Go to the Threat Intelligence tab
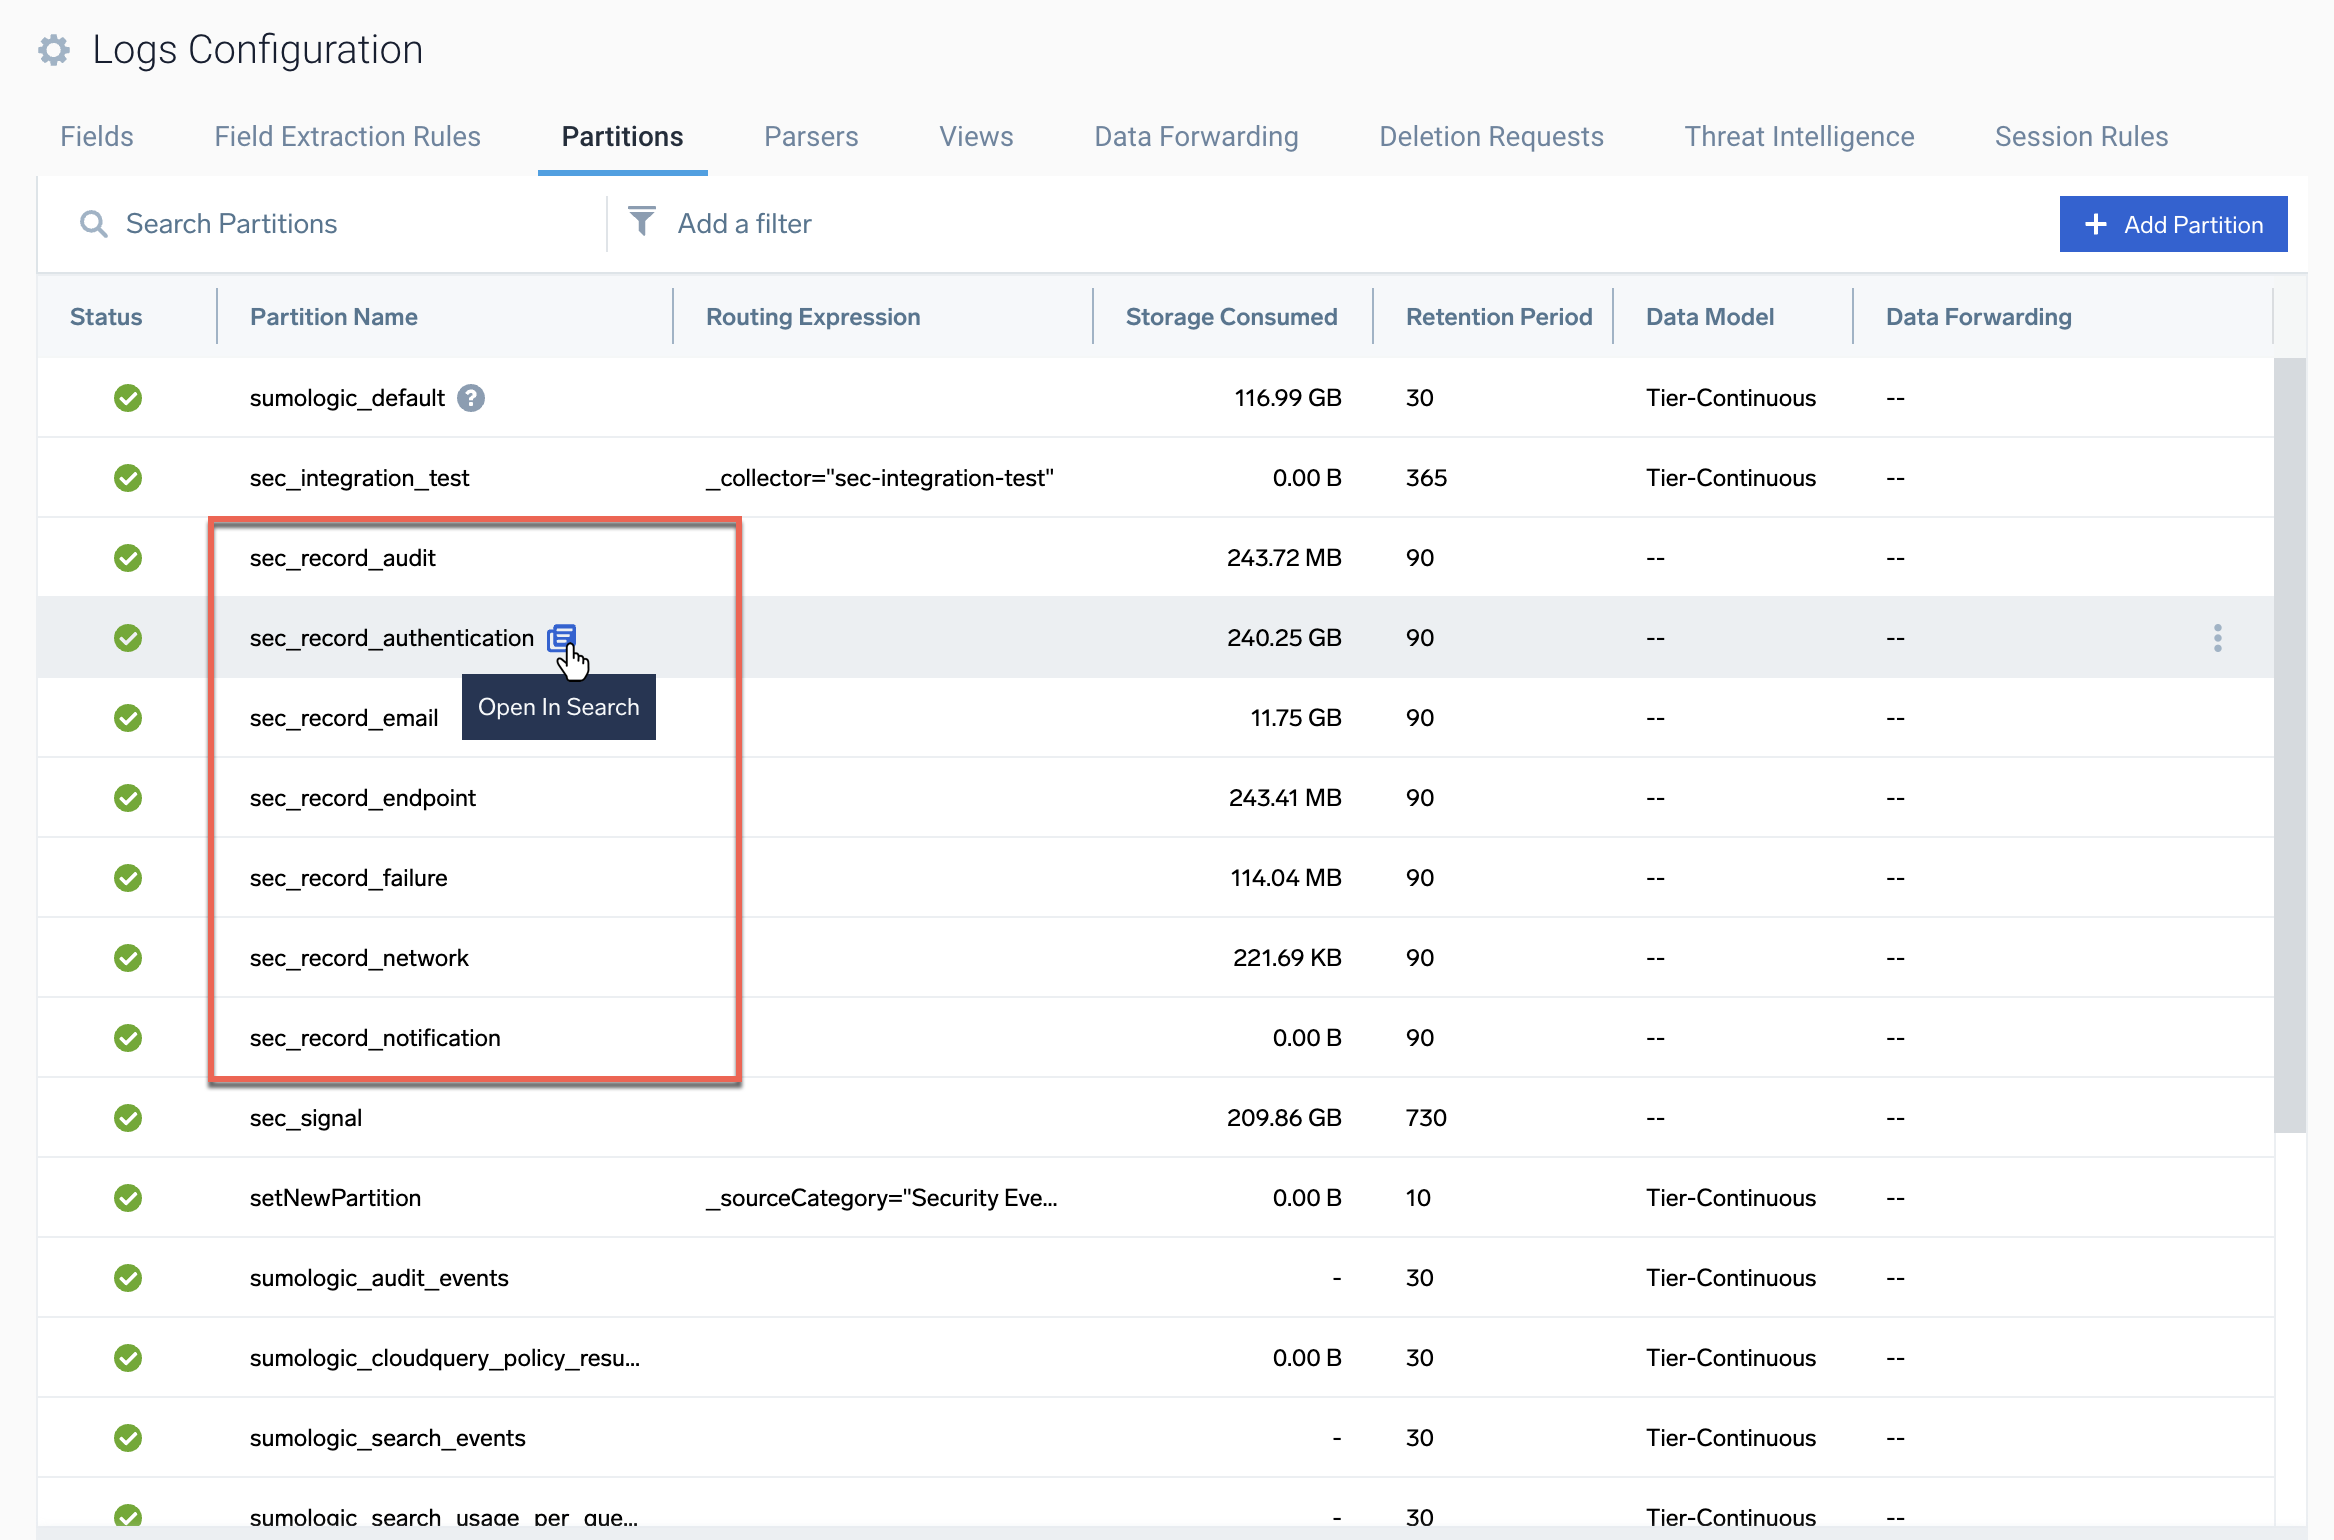This screenshot has width=2334, height=1540. [1799, 137]
